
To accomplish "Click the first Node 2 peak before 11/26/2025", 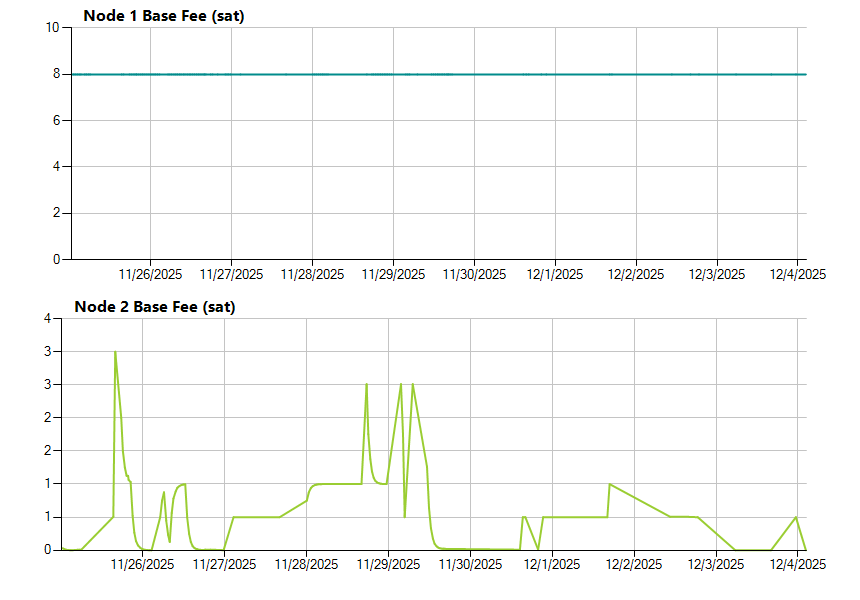I will click(115, 352).
